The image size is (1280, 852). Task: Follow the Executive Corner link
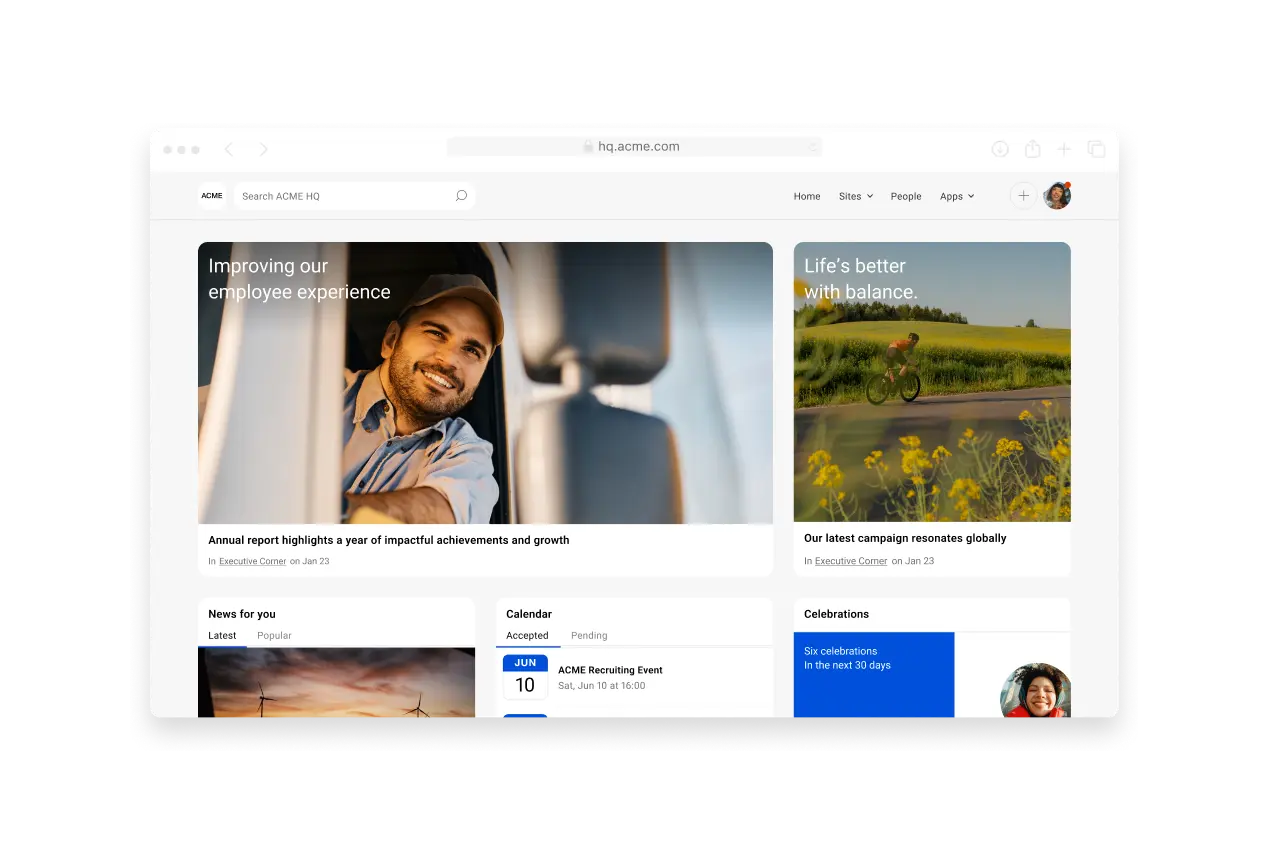(252, 561)
